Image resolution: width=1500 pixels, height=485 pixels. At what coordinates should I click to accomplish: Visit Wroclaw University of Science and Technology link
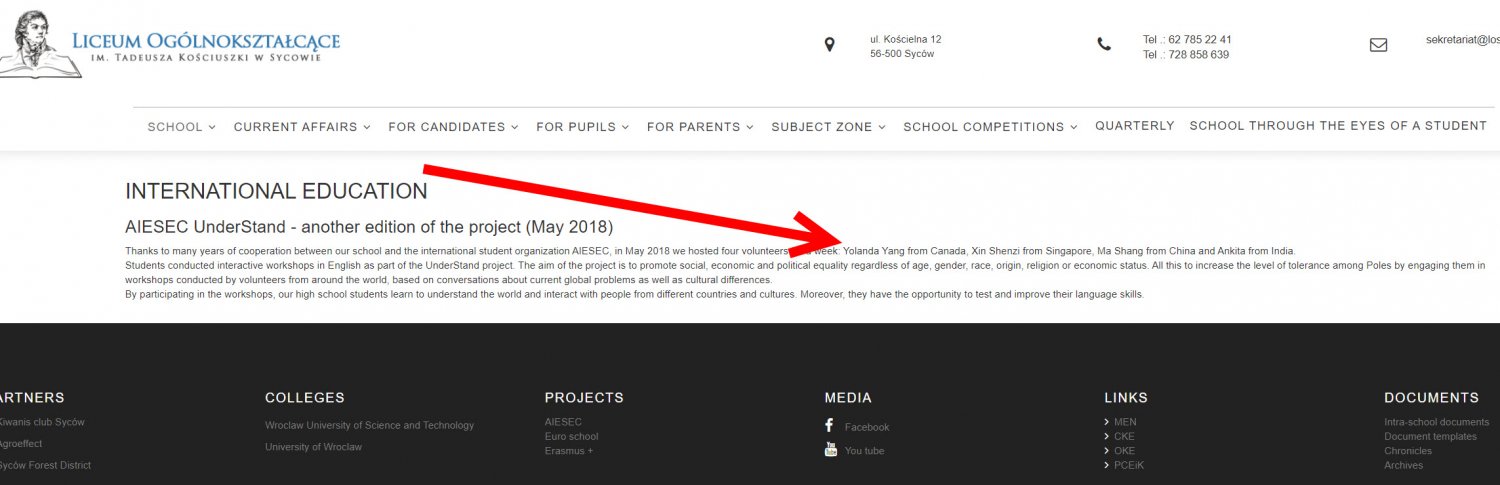click(x=369, y=425)
